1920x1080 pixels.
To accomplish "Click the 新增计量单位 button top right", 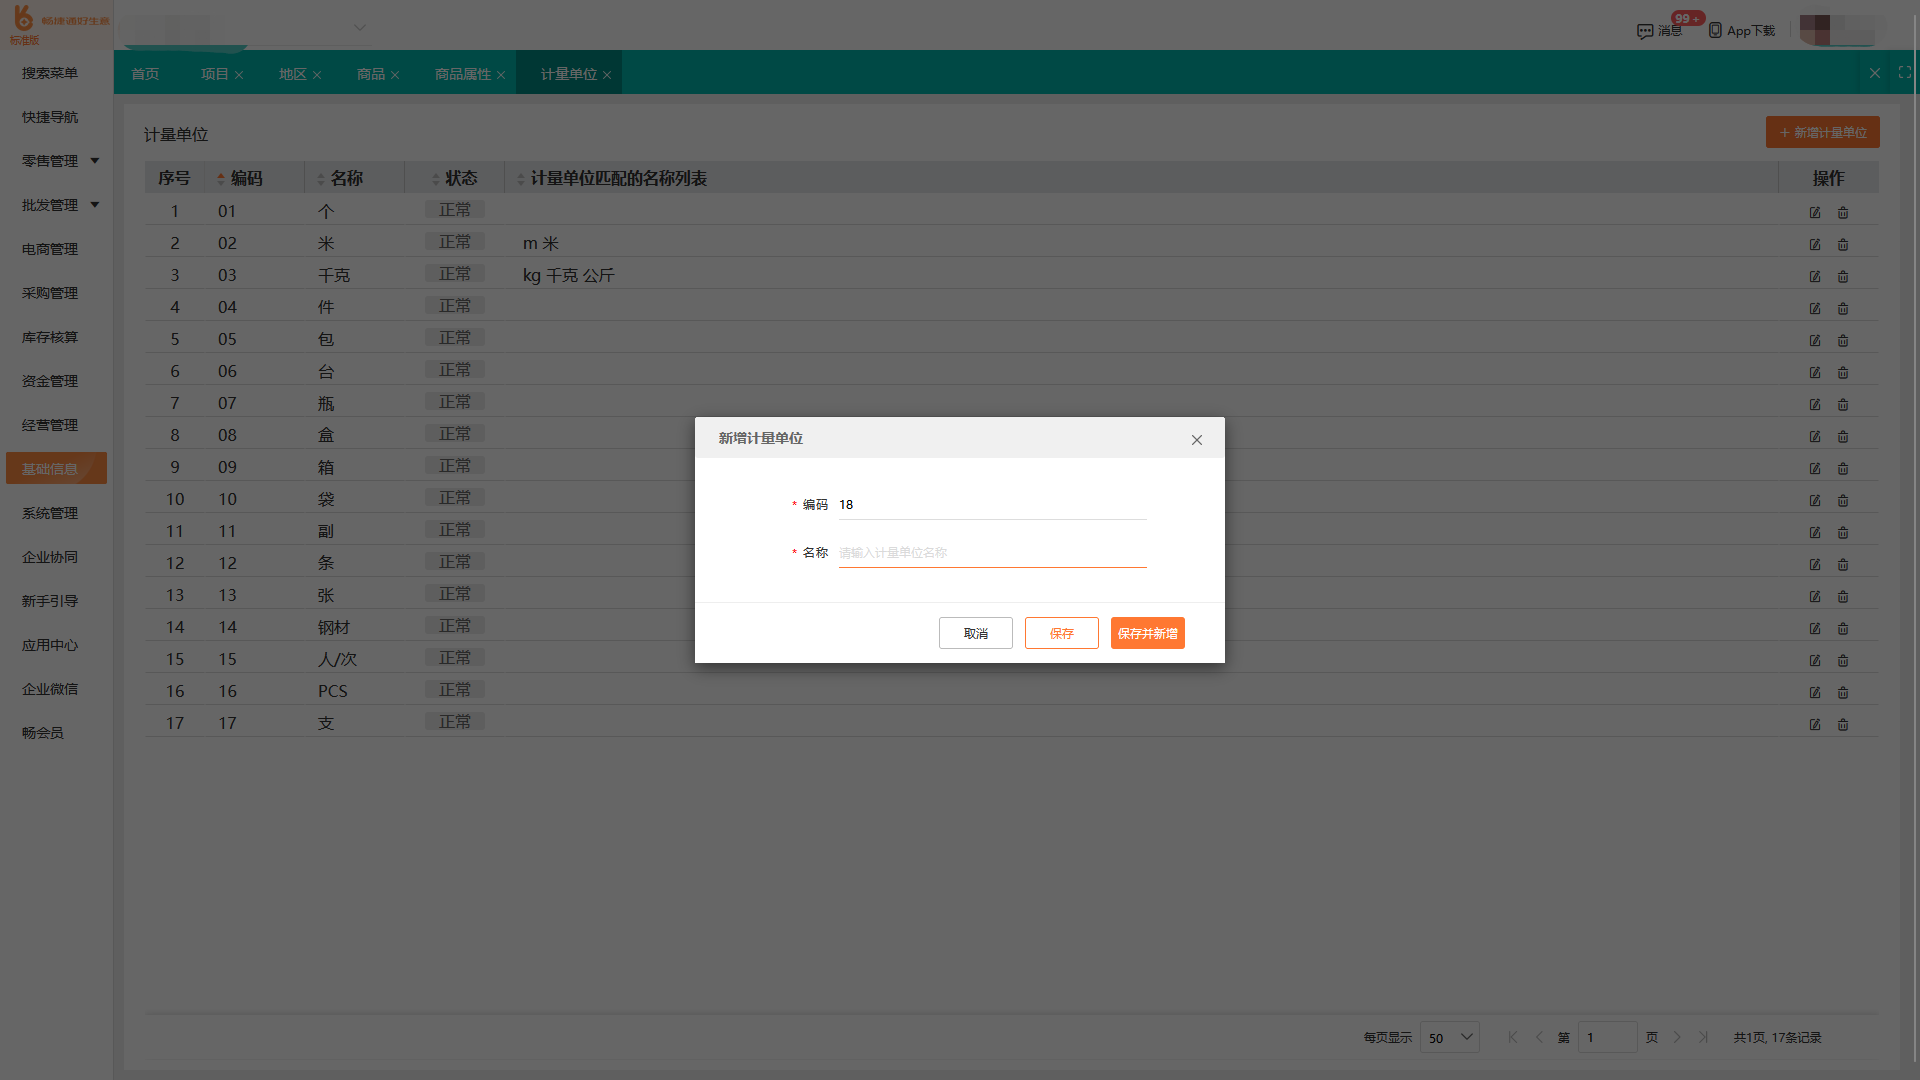I will point(1822,132).
